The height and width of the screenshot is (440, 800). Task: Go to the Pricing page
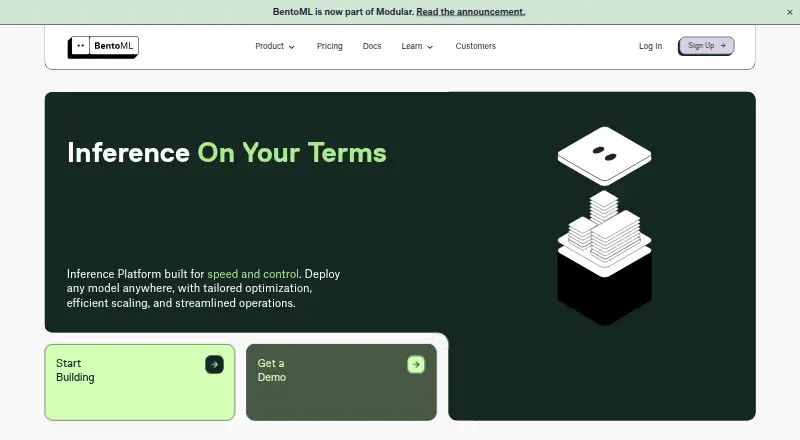tap(330, 46)
